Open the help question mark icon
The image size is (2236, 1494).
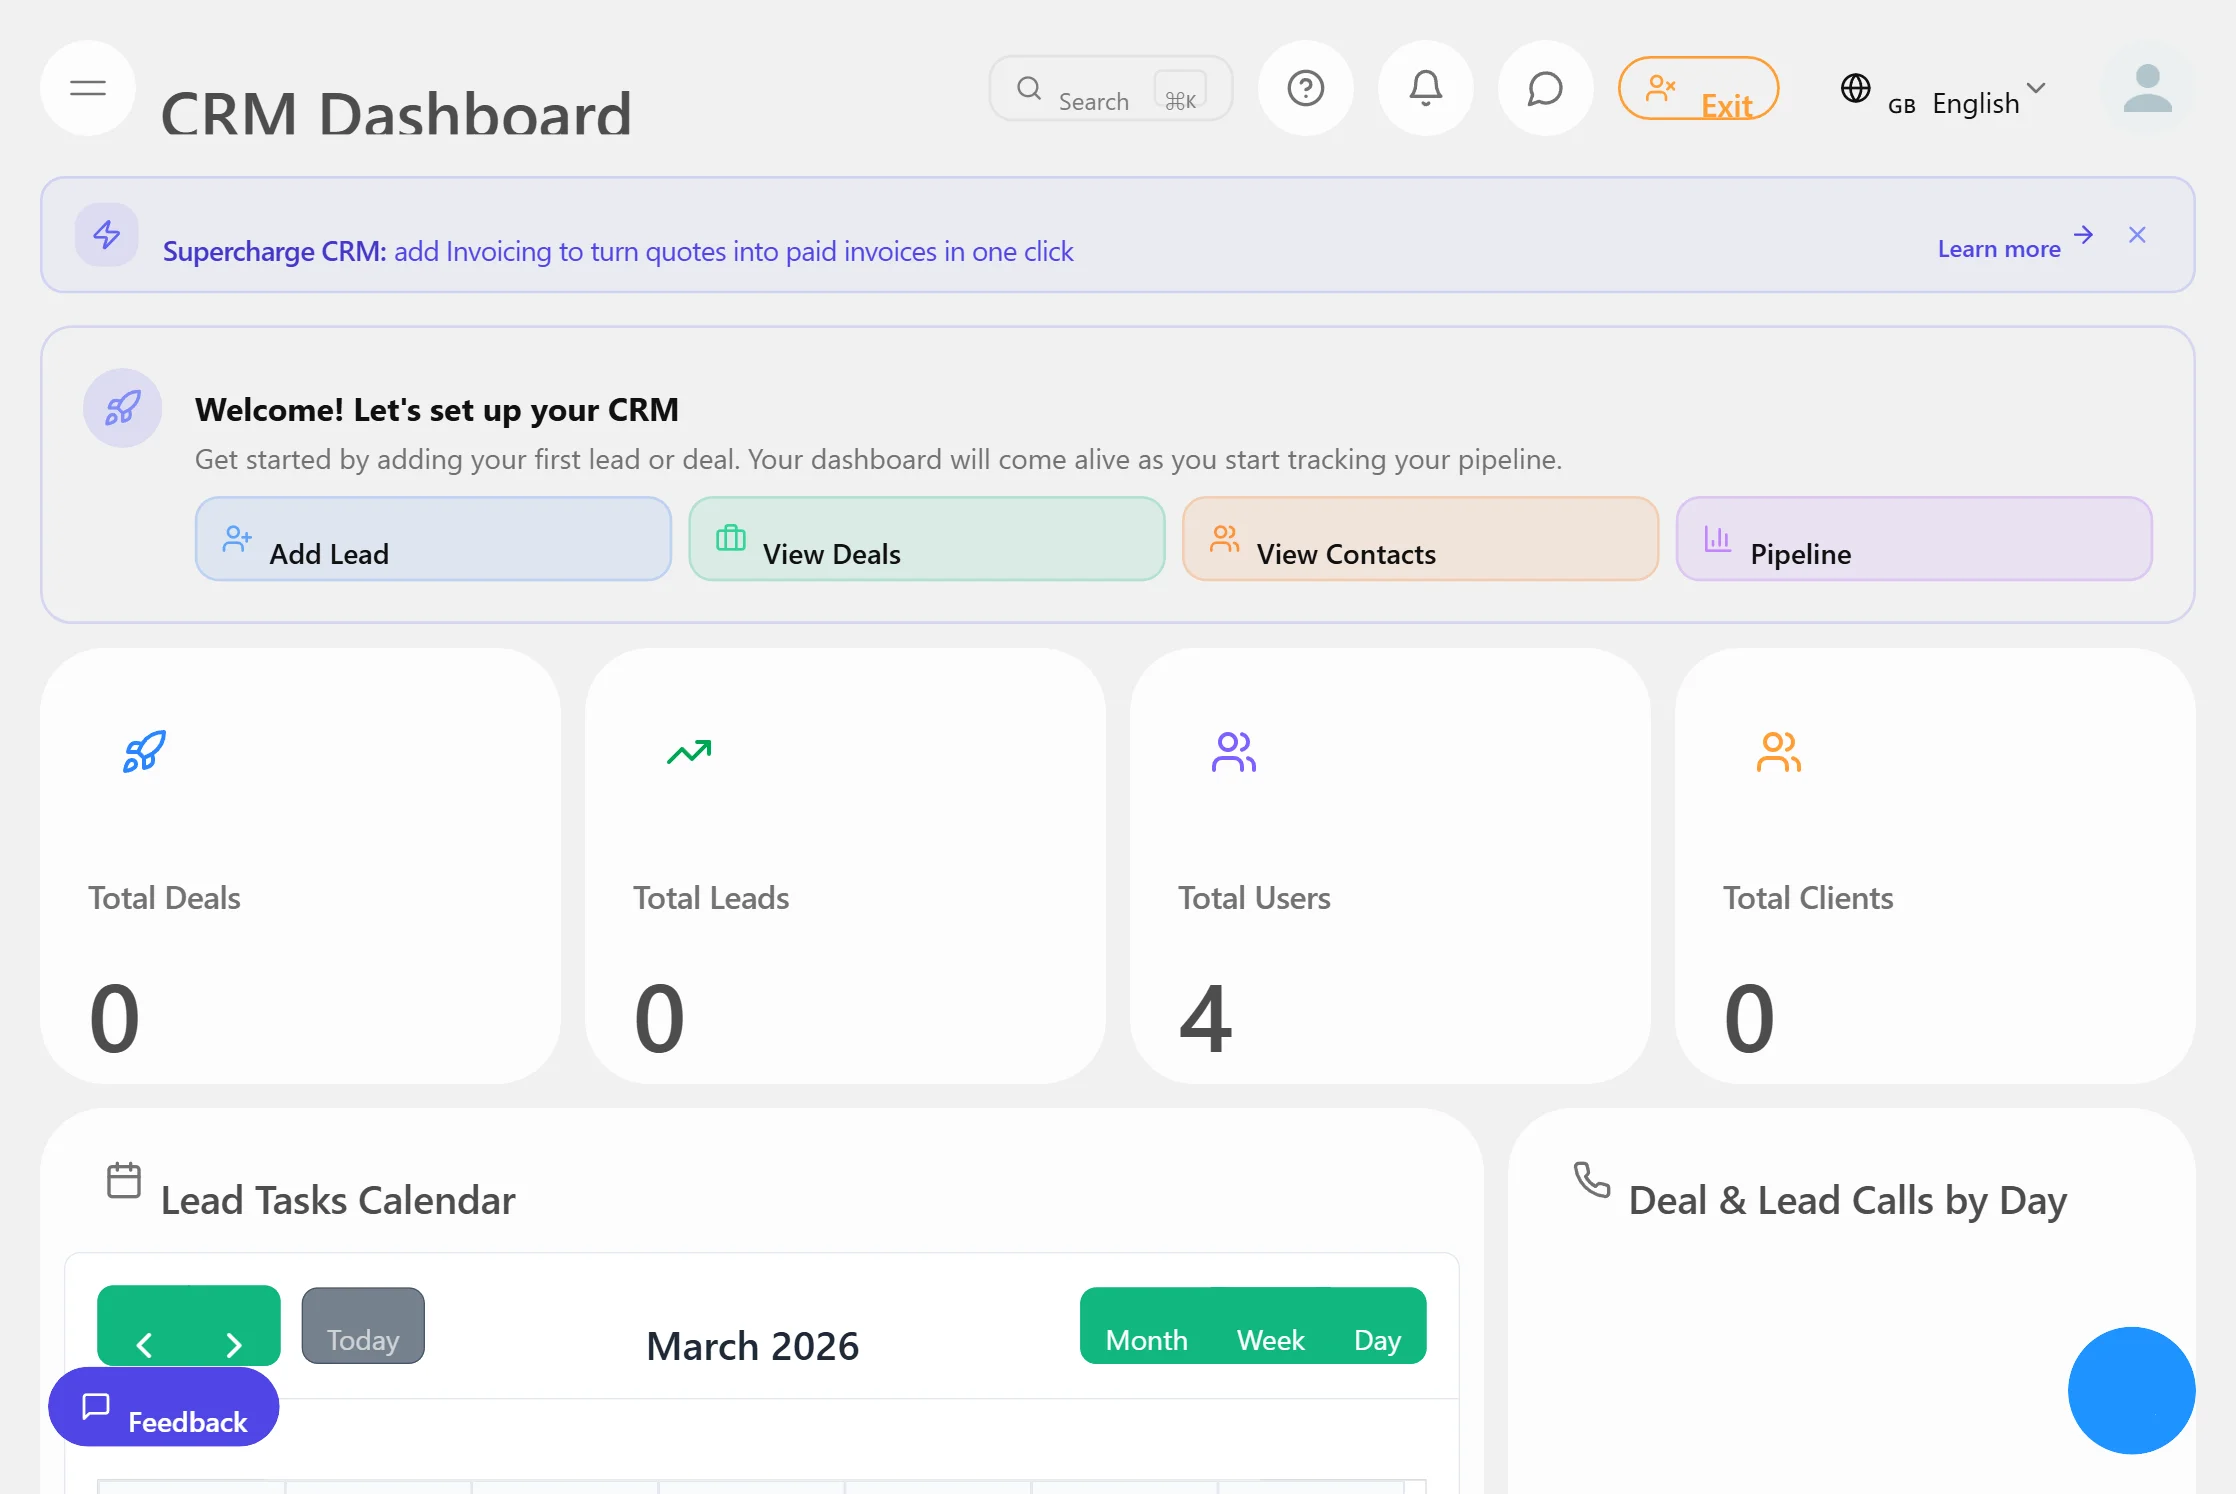[x=1305, y=88]
